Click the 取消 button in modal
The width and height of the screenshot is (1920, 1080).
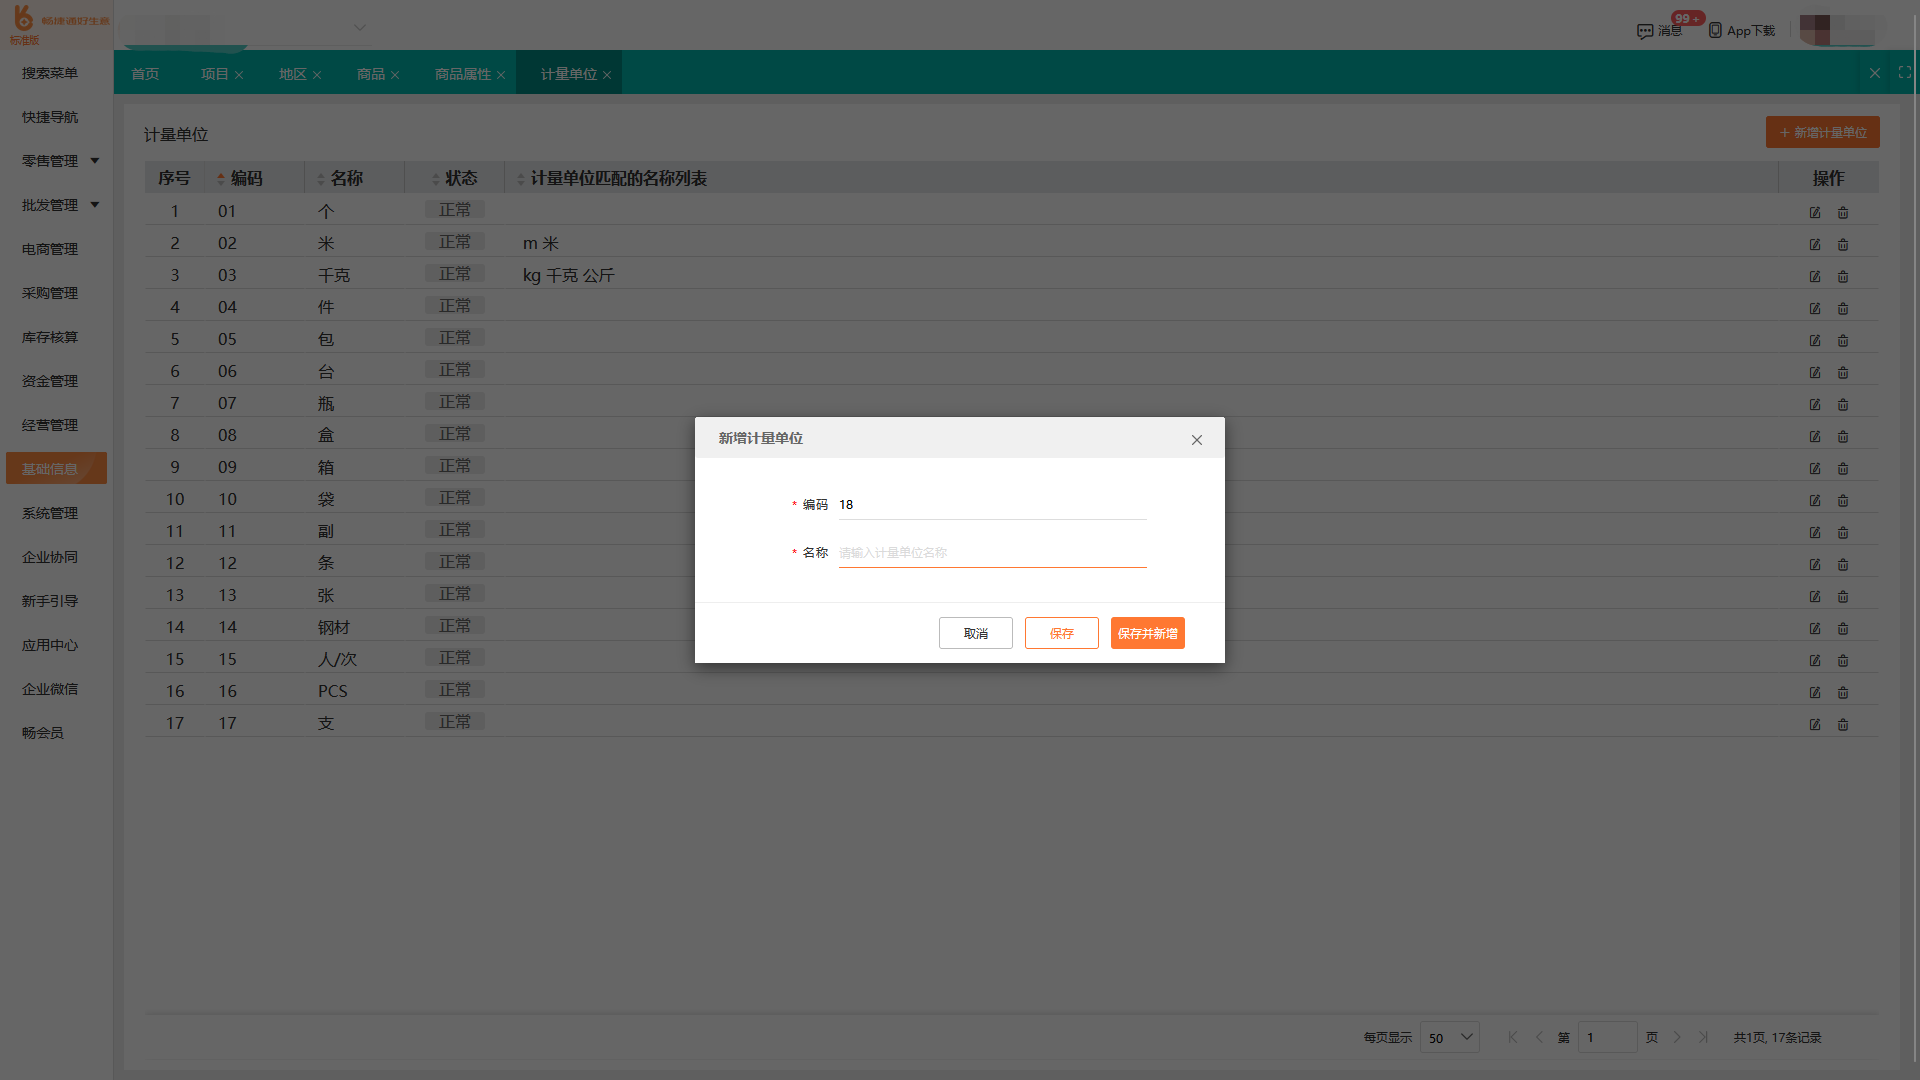[x=976, y=633]
